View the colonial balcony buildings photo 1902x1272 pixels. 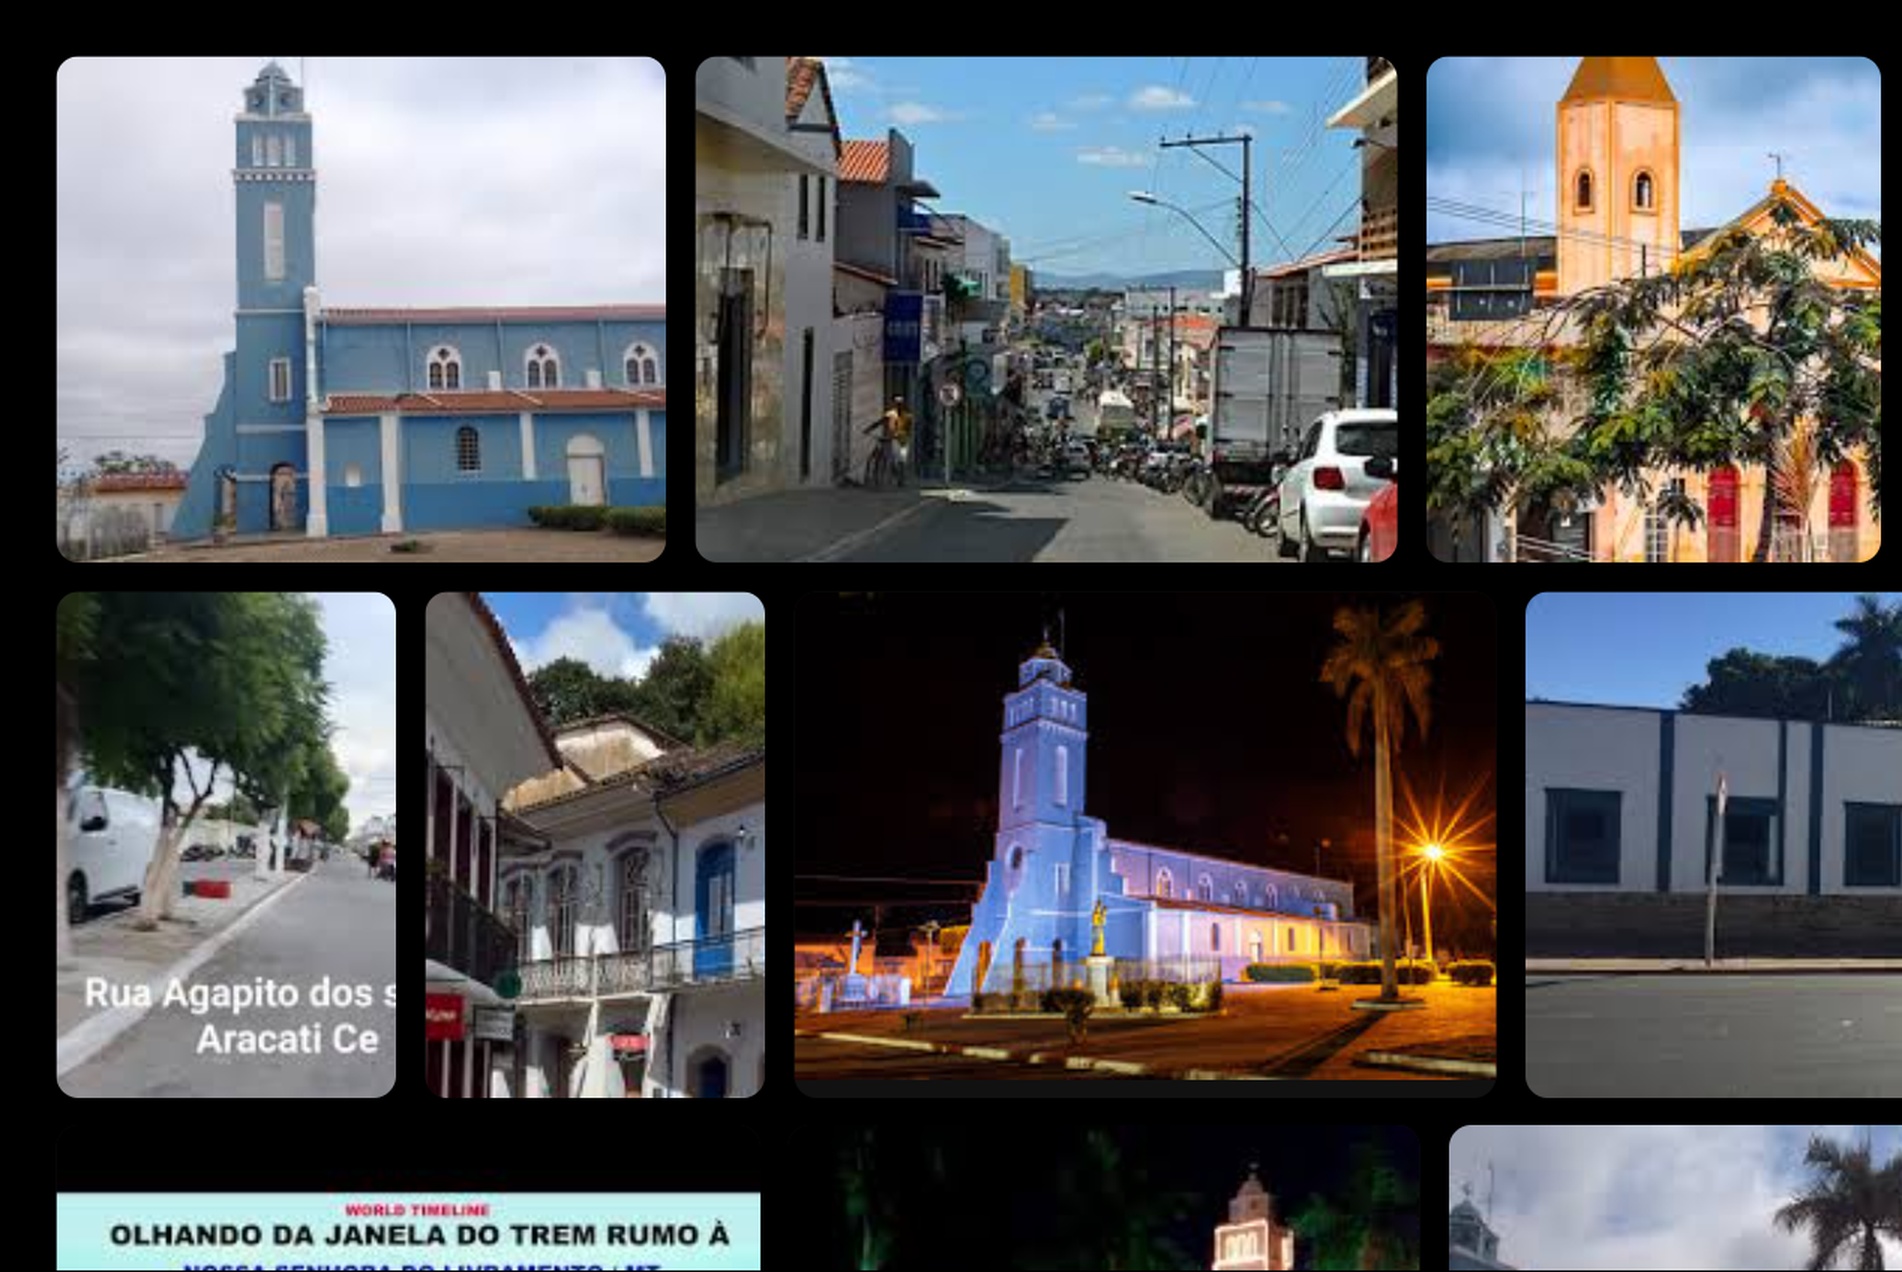tap(594, 844)
